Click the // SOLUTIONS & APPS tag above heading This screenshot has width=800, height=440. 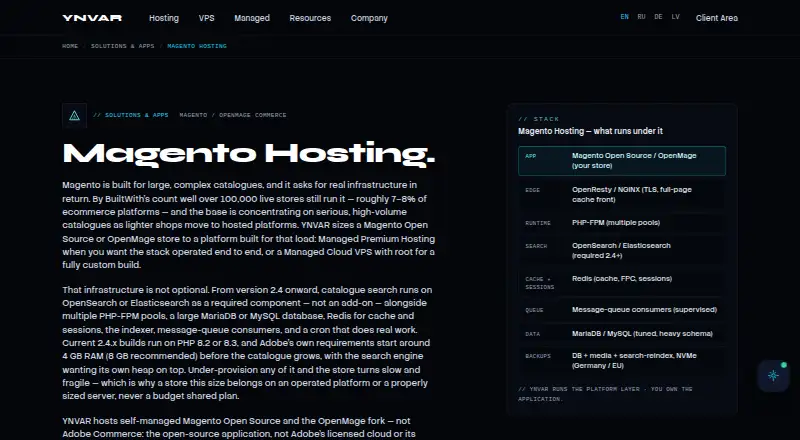(x=131, y=115)
